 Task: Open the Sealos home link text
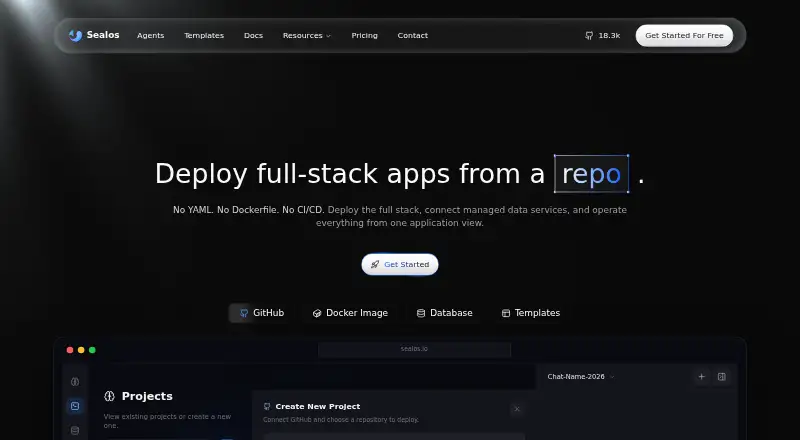coord(103,35)
